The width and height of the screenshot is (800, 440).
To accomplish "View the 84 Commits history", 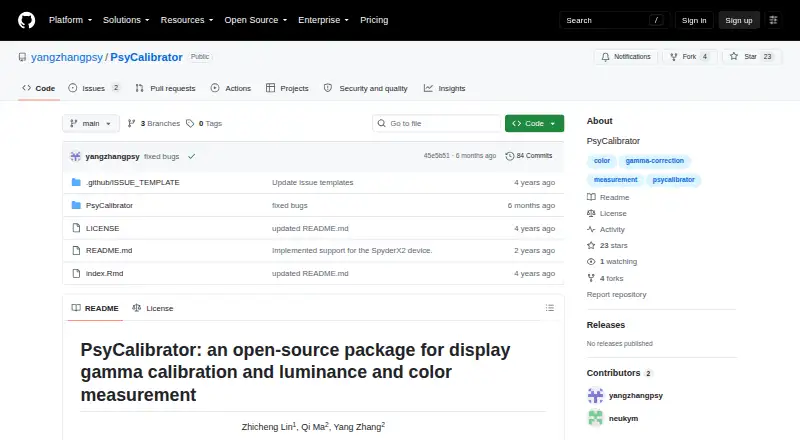I will click(x=529, y=156).
